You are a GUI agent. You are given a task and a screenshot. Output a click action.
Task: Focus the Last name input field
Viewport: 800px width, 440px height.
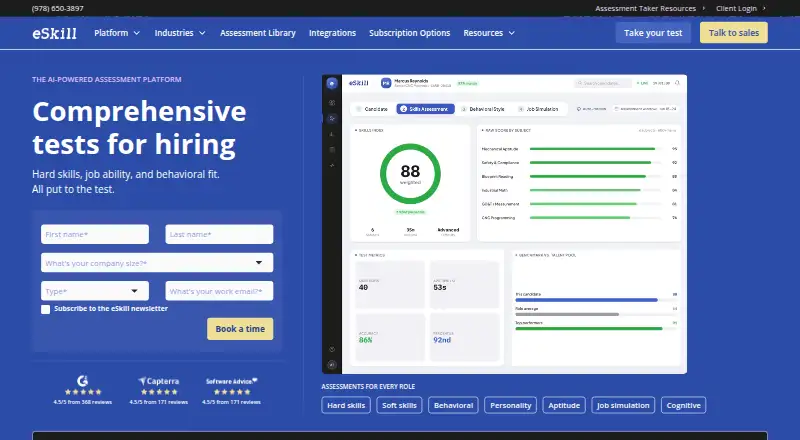pyautogui.click(x=219, y=234)
